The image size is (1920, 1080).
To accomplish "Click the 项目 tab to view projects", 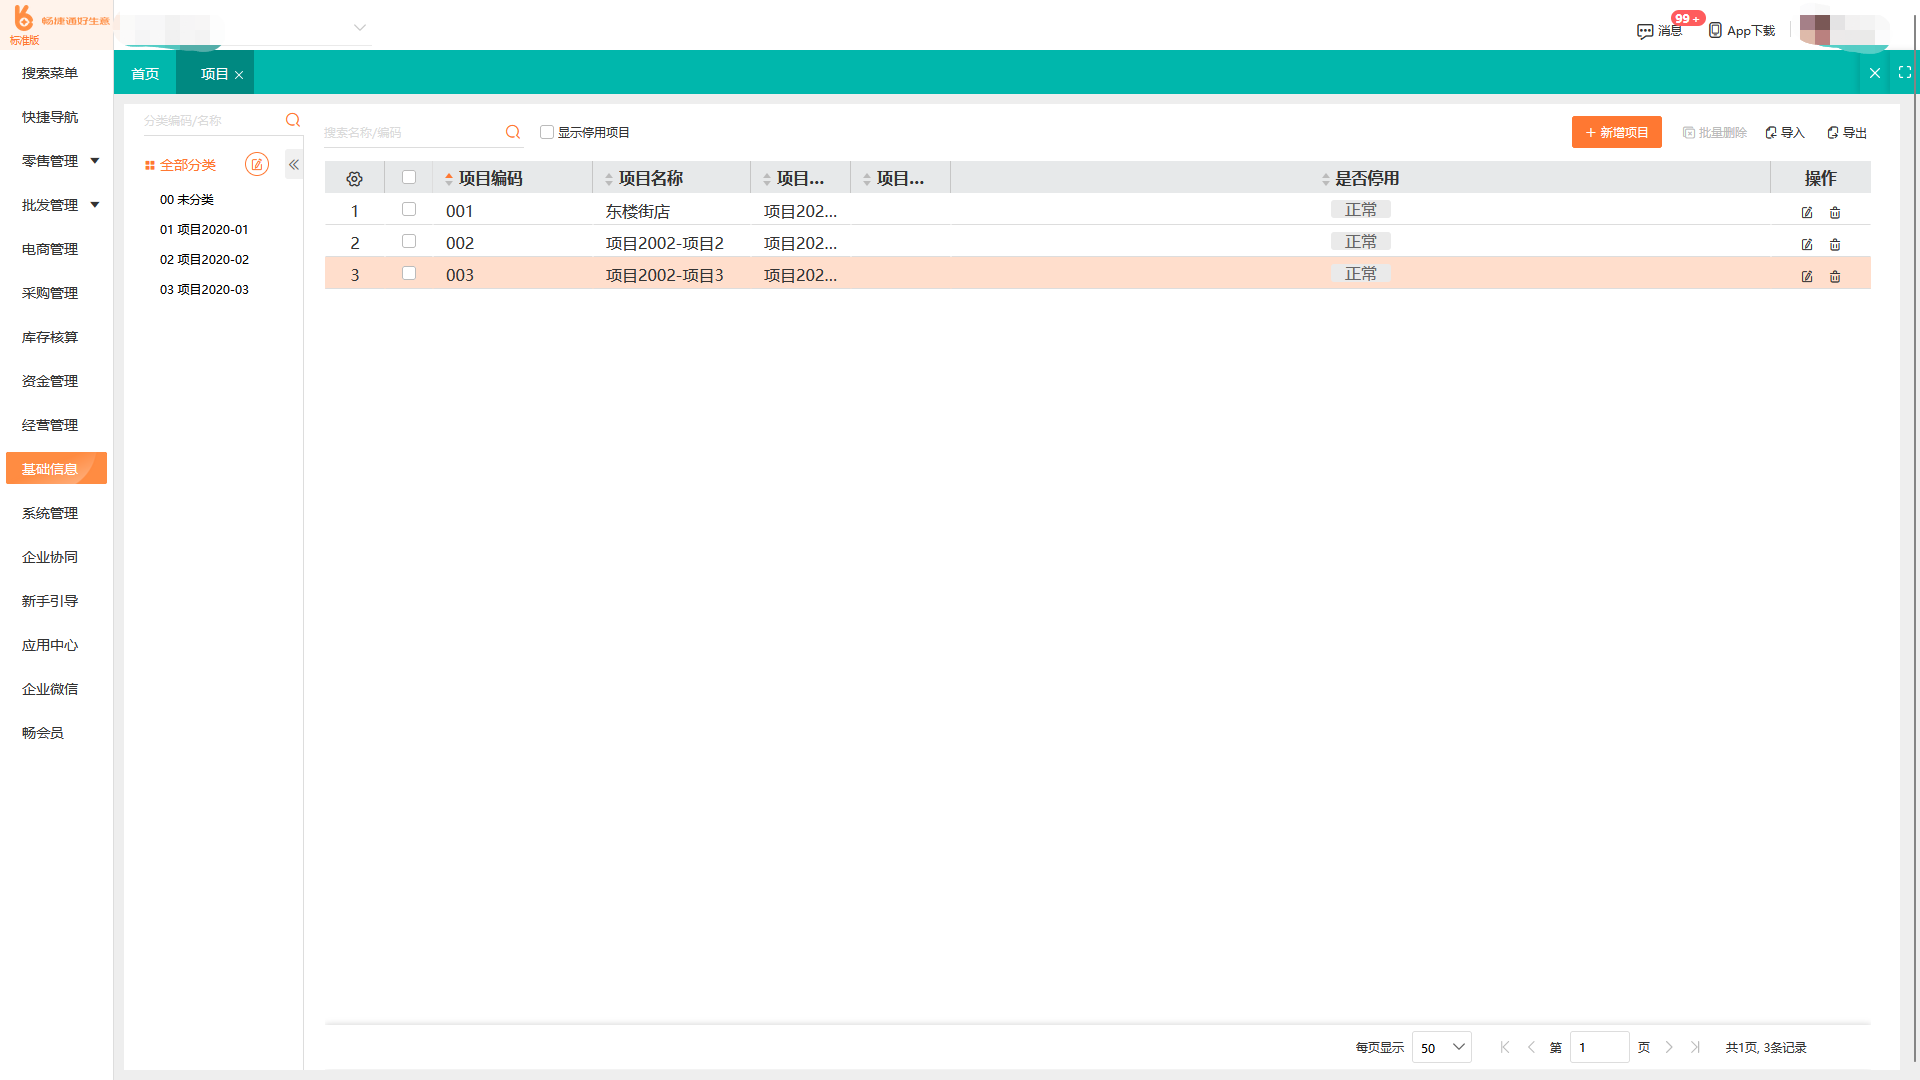I will point(214,73).
